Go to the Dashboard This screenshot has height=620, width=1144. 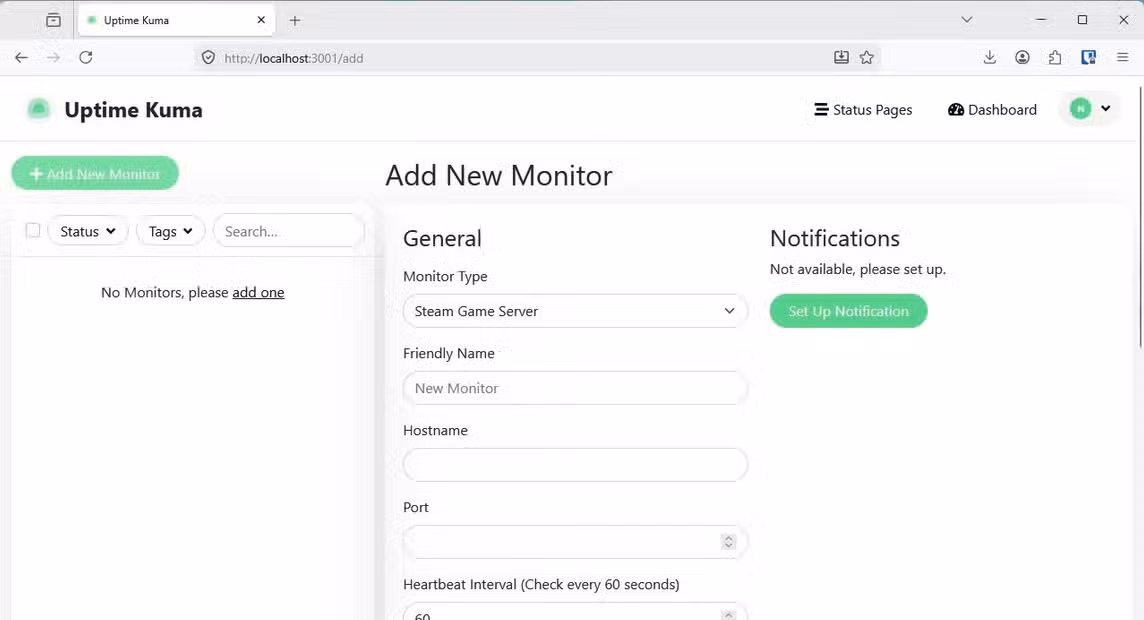992,109
